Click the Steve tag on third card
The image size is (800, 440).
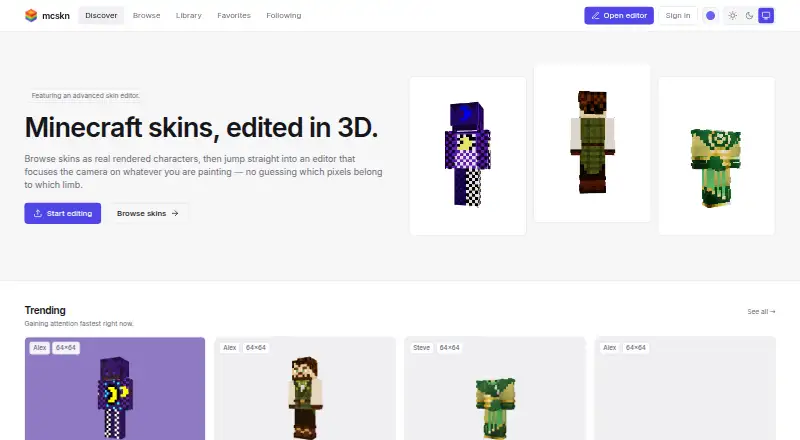click(421, 348)
